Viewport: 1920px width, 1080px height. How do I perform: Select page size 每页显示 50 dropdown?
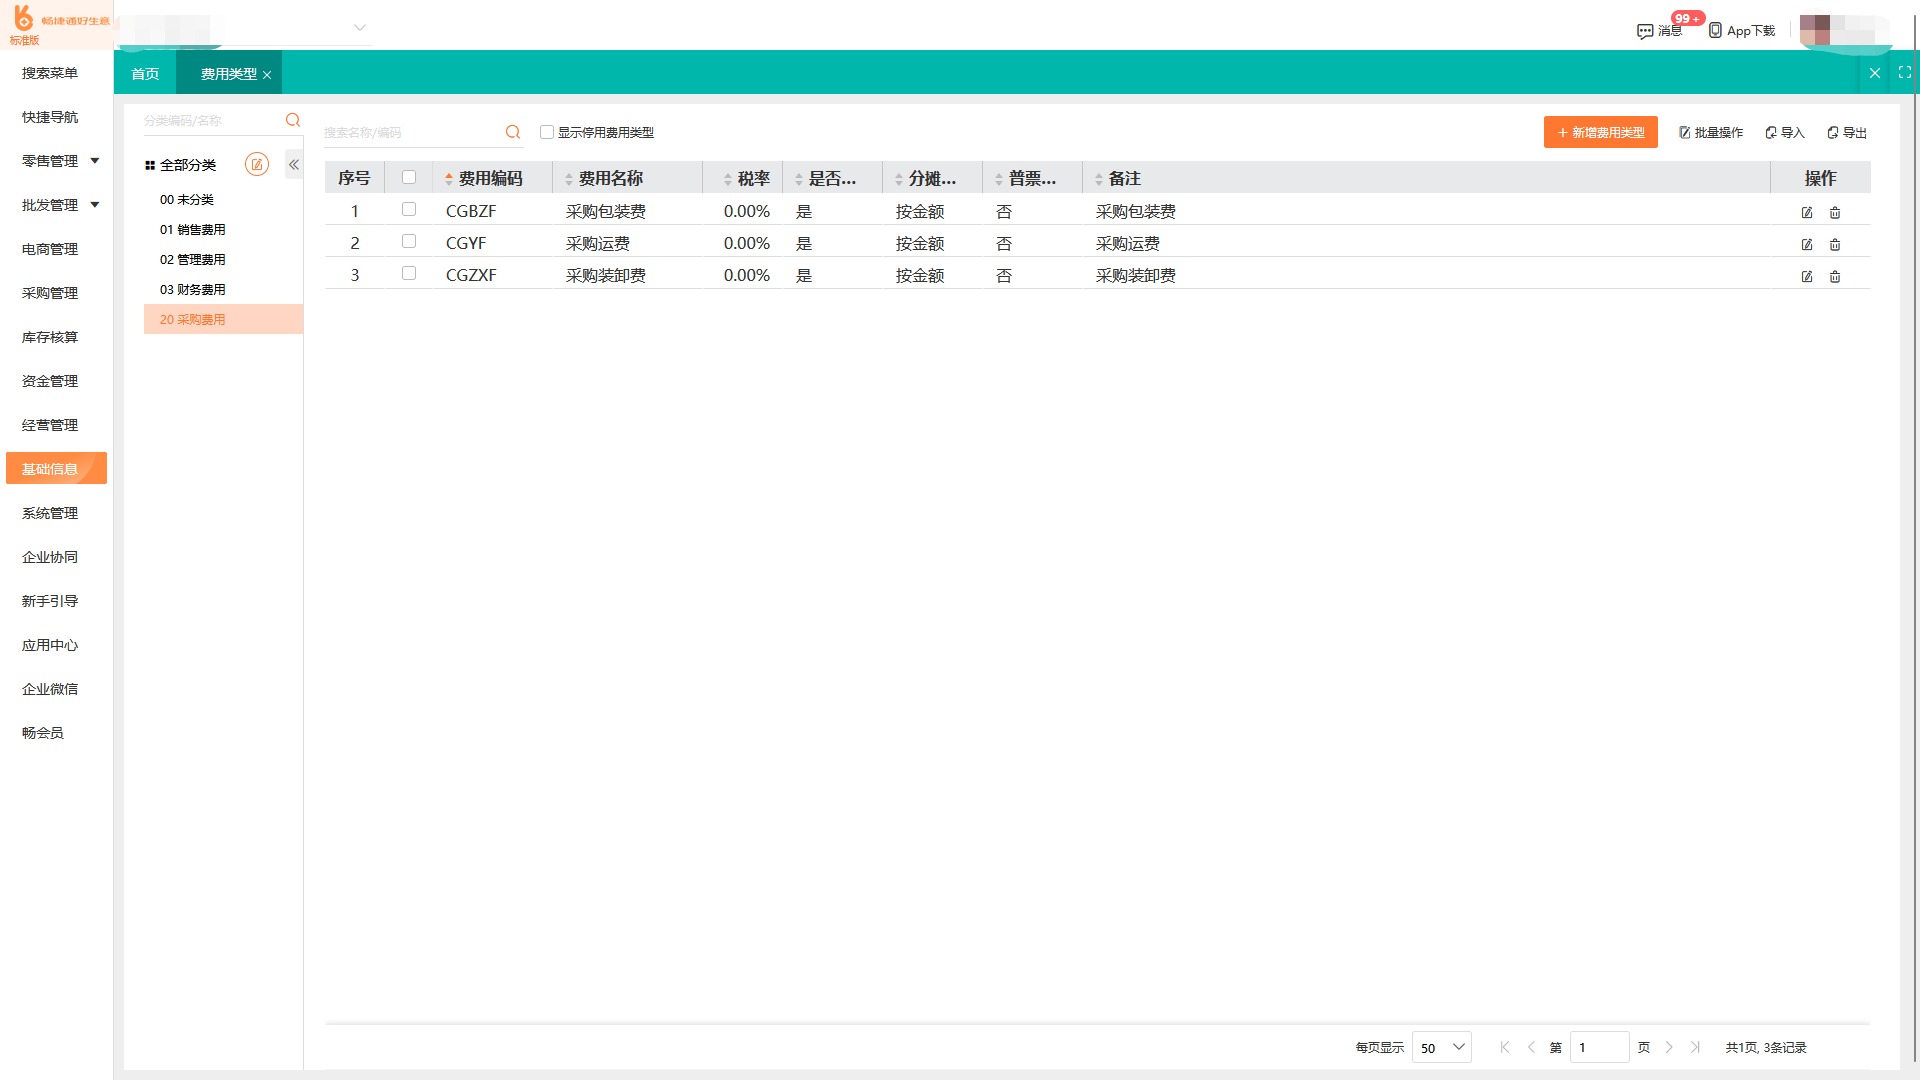pos(1439,1047)
